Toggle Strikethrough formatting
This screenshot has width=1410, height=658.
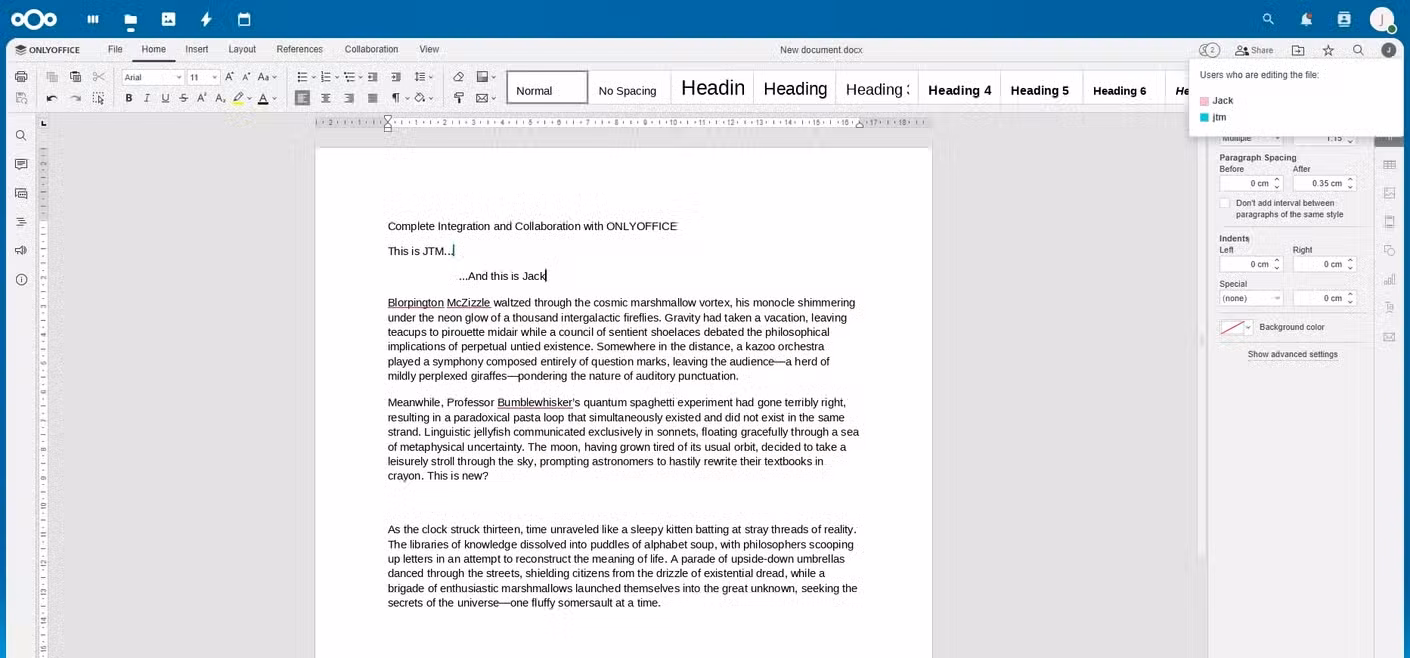pos(183,98)
